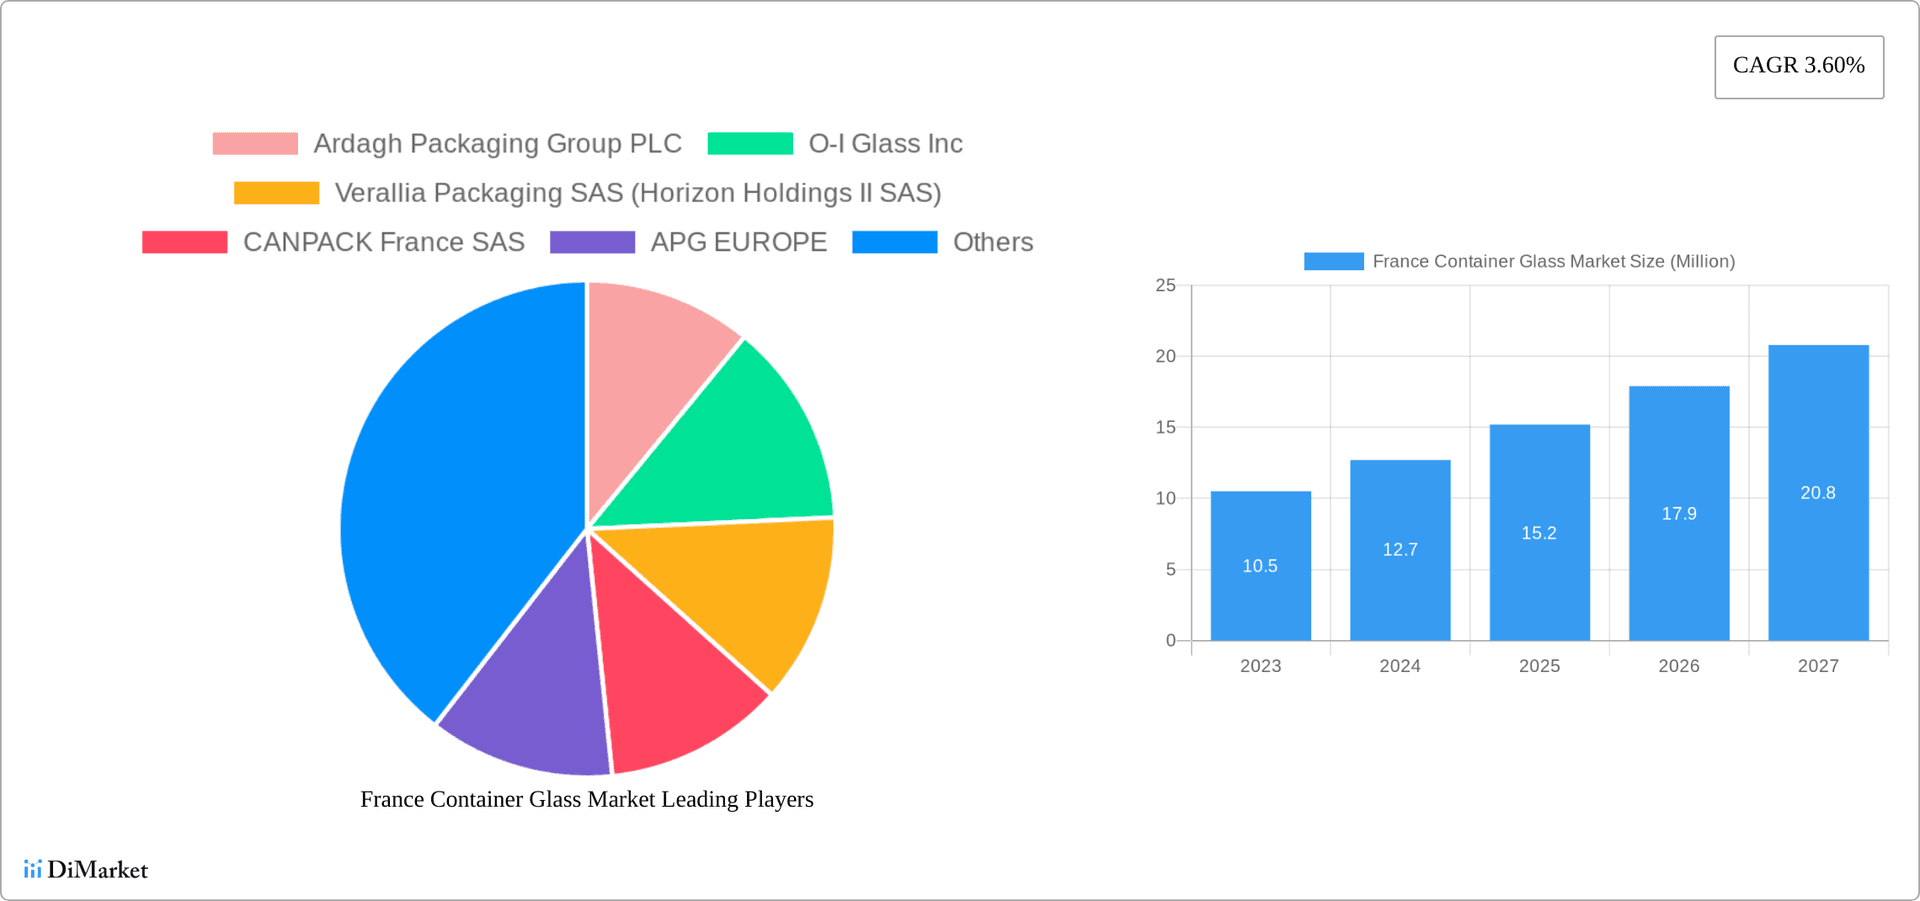
Task: Click the pie chart title text
Action: click(x=587, y=799)
